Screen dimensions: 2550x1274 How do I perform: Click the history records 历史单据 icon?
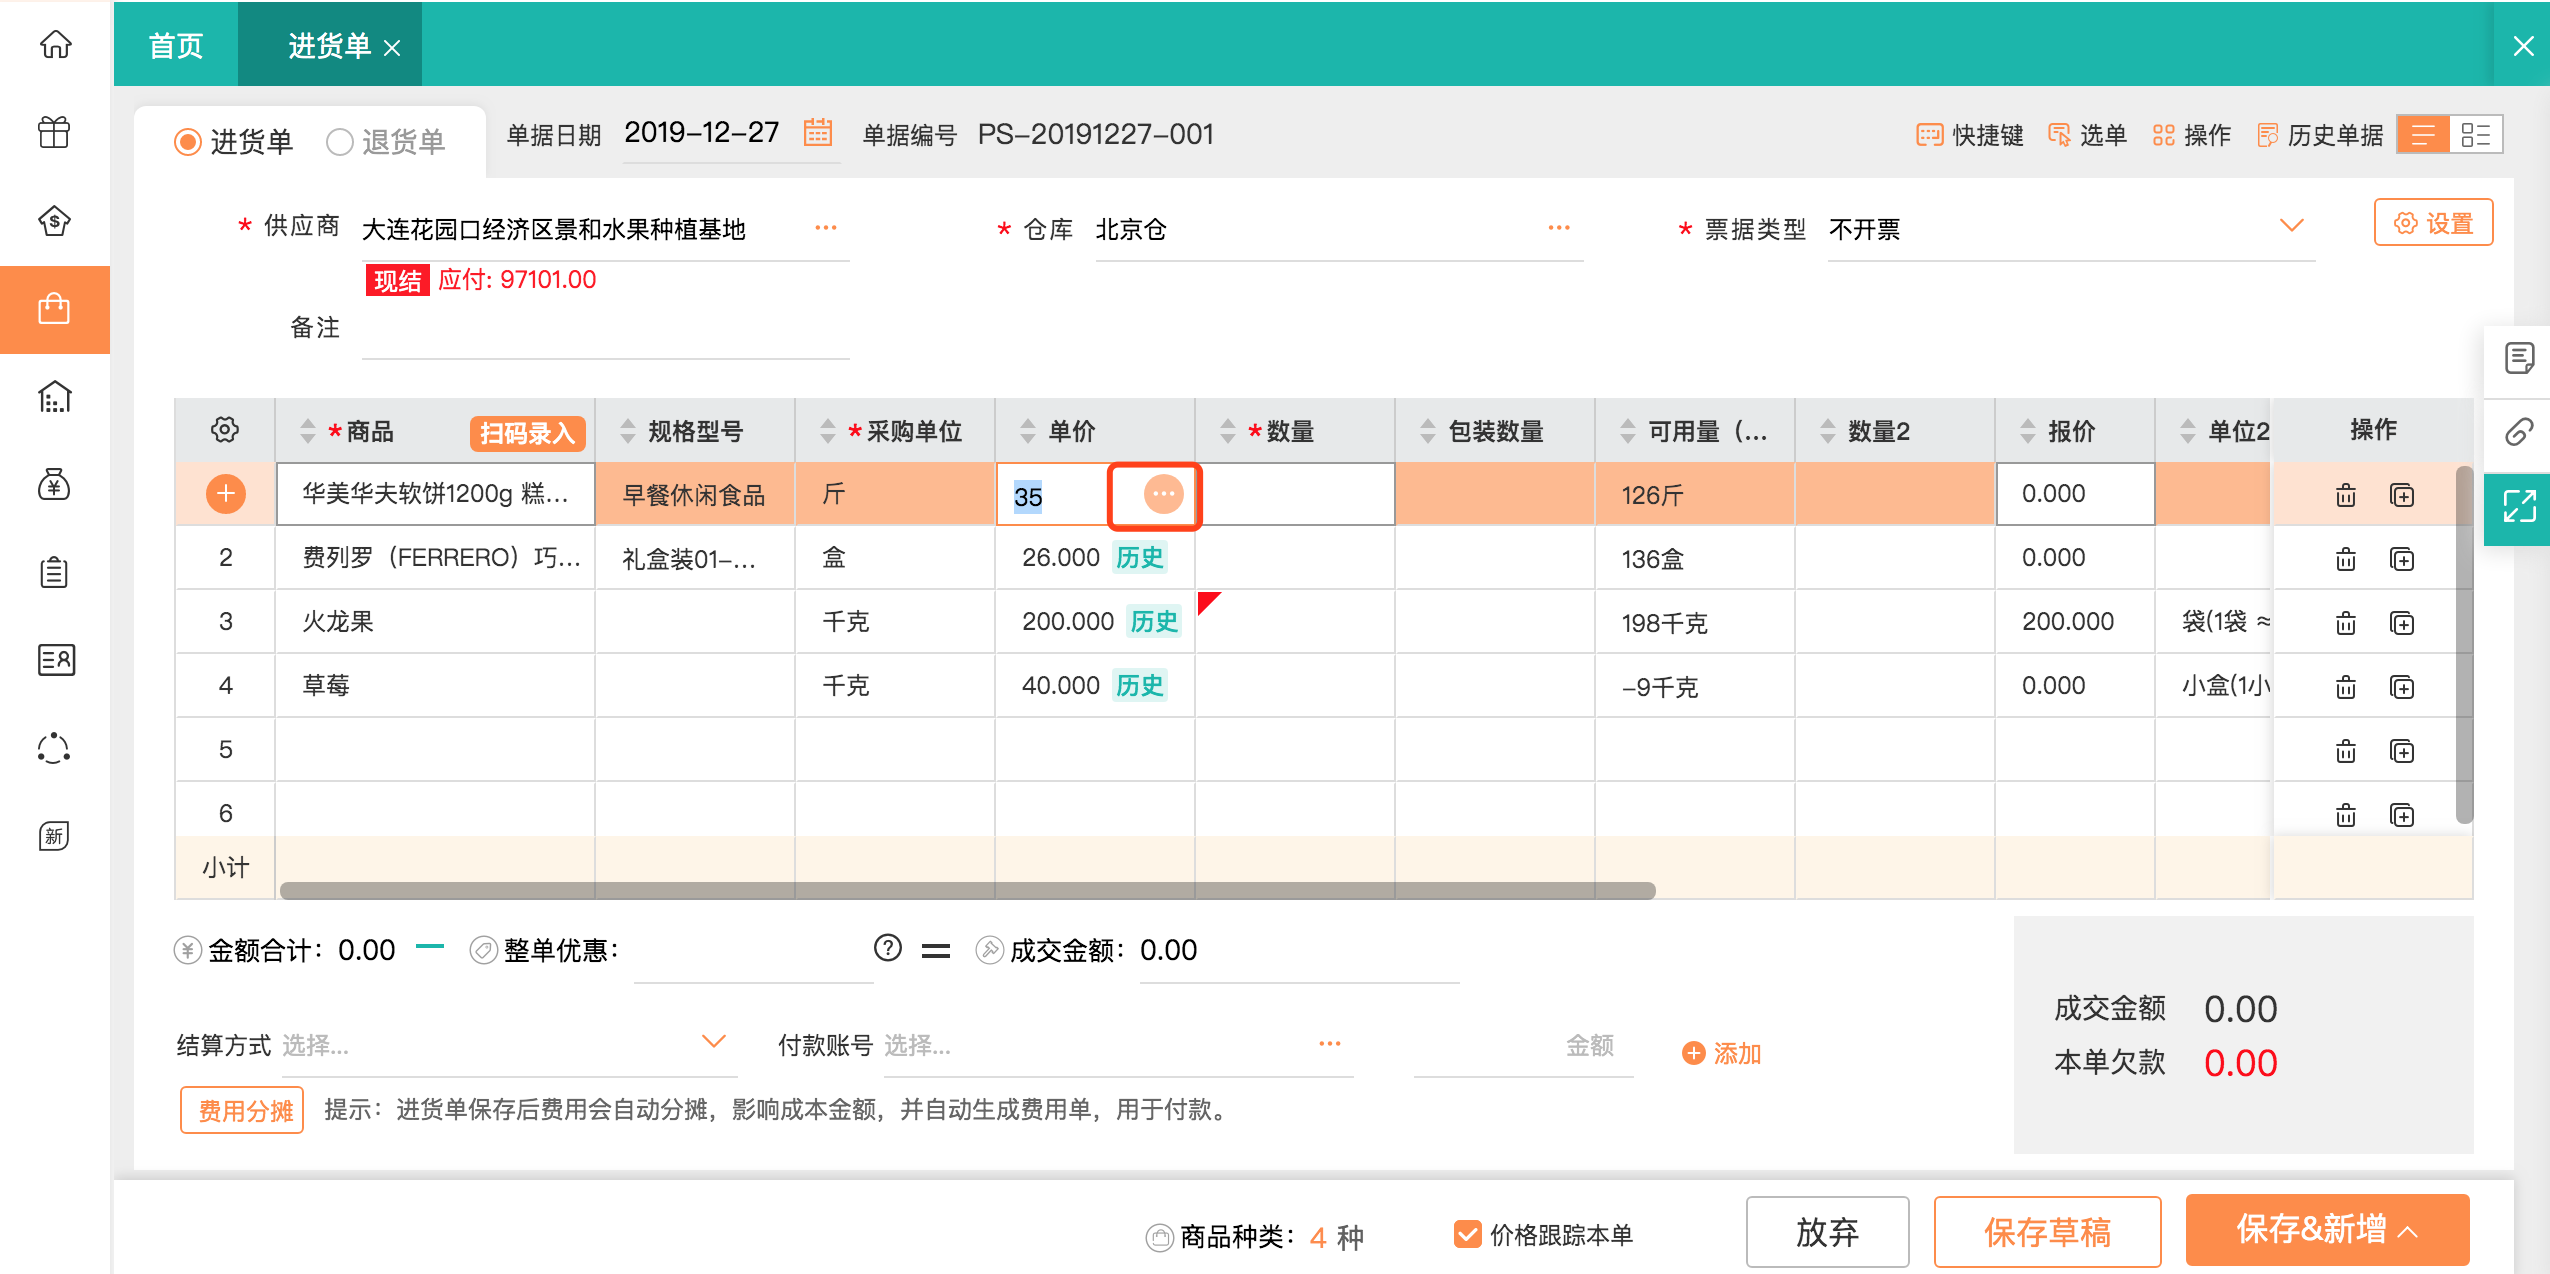coord(2272,135)
